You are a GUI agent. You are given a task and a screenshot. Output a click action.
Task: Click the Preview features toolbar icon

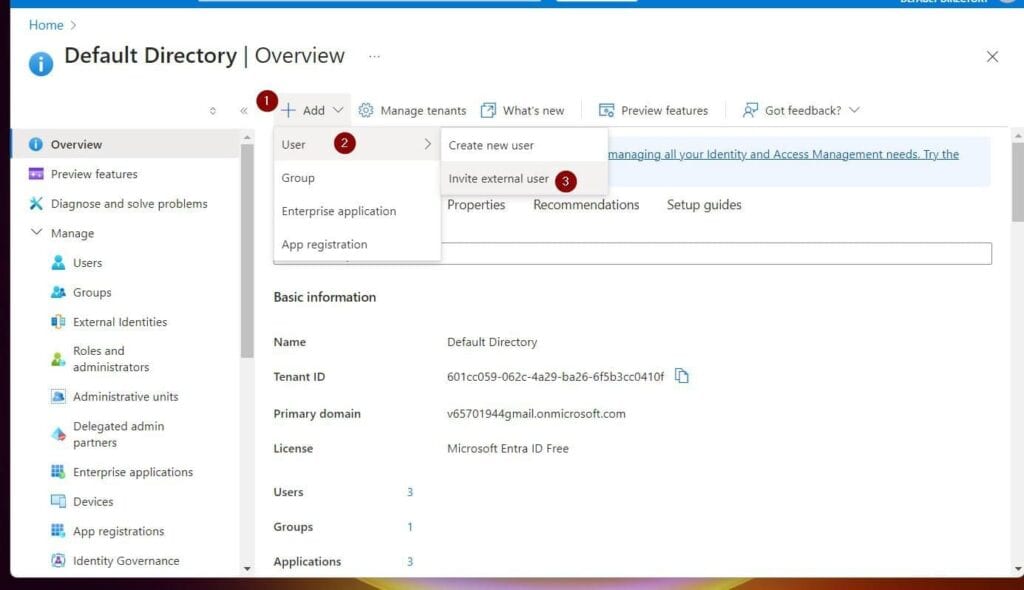606,110
